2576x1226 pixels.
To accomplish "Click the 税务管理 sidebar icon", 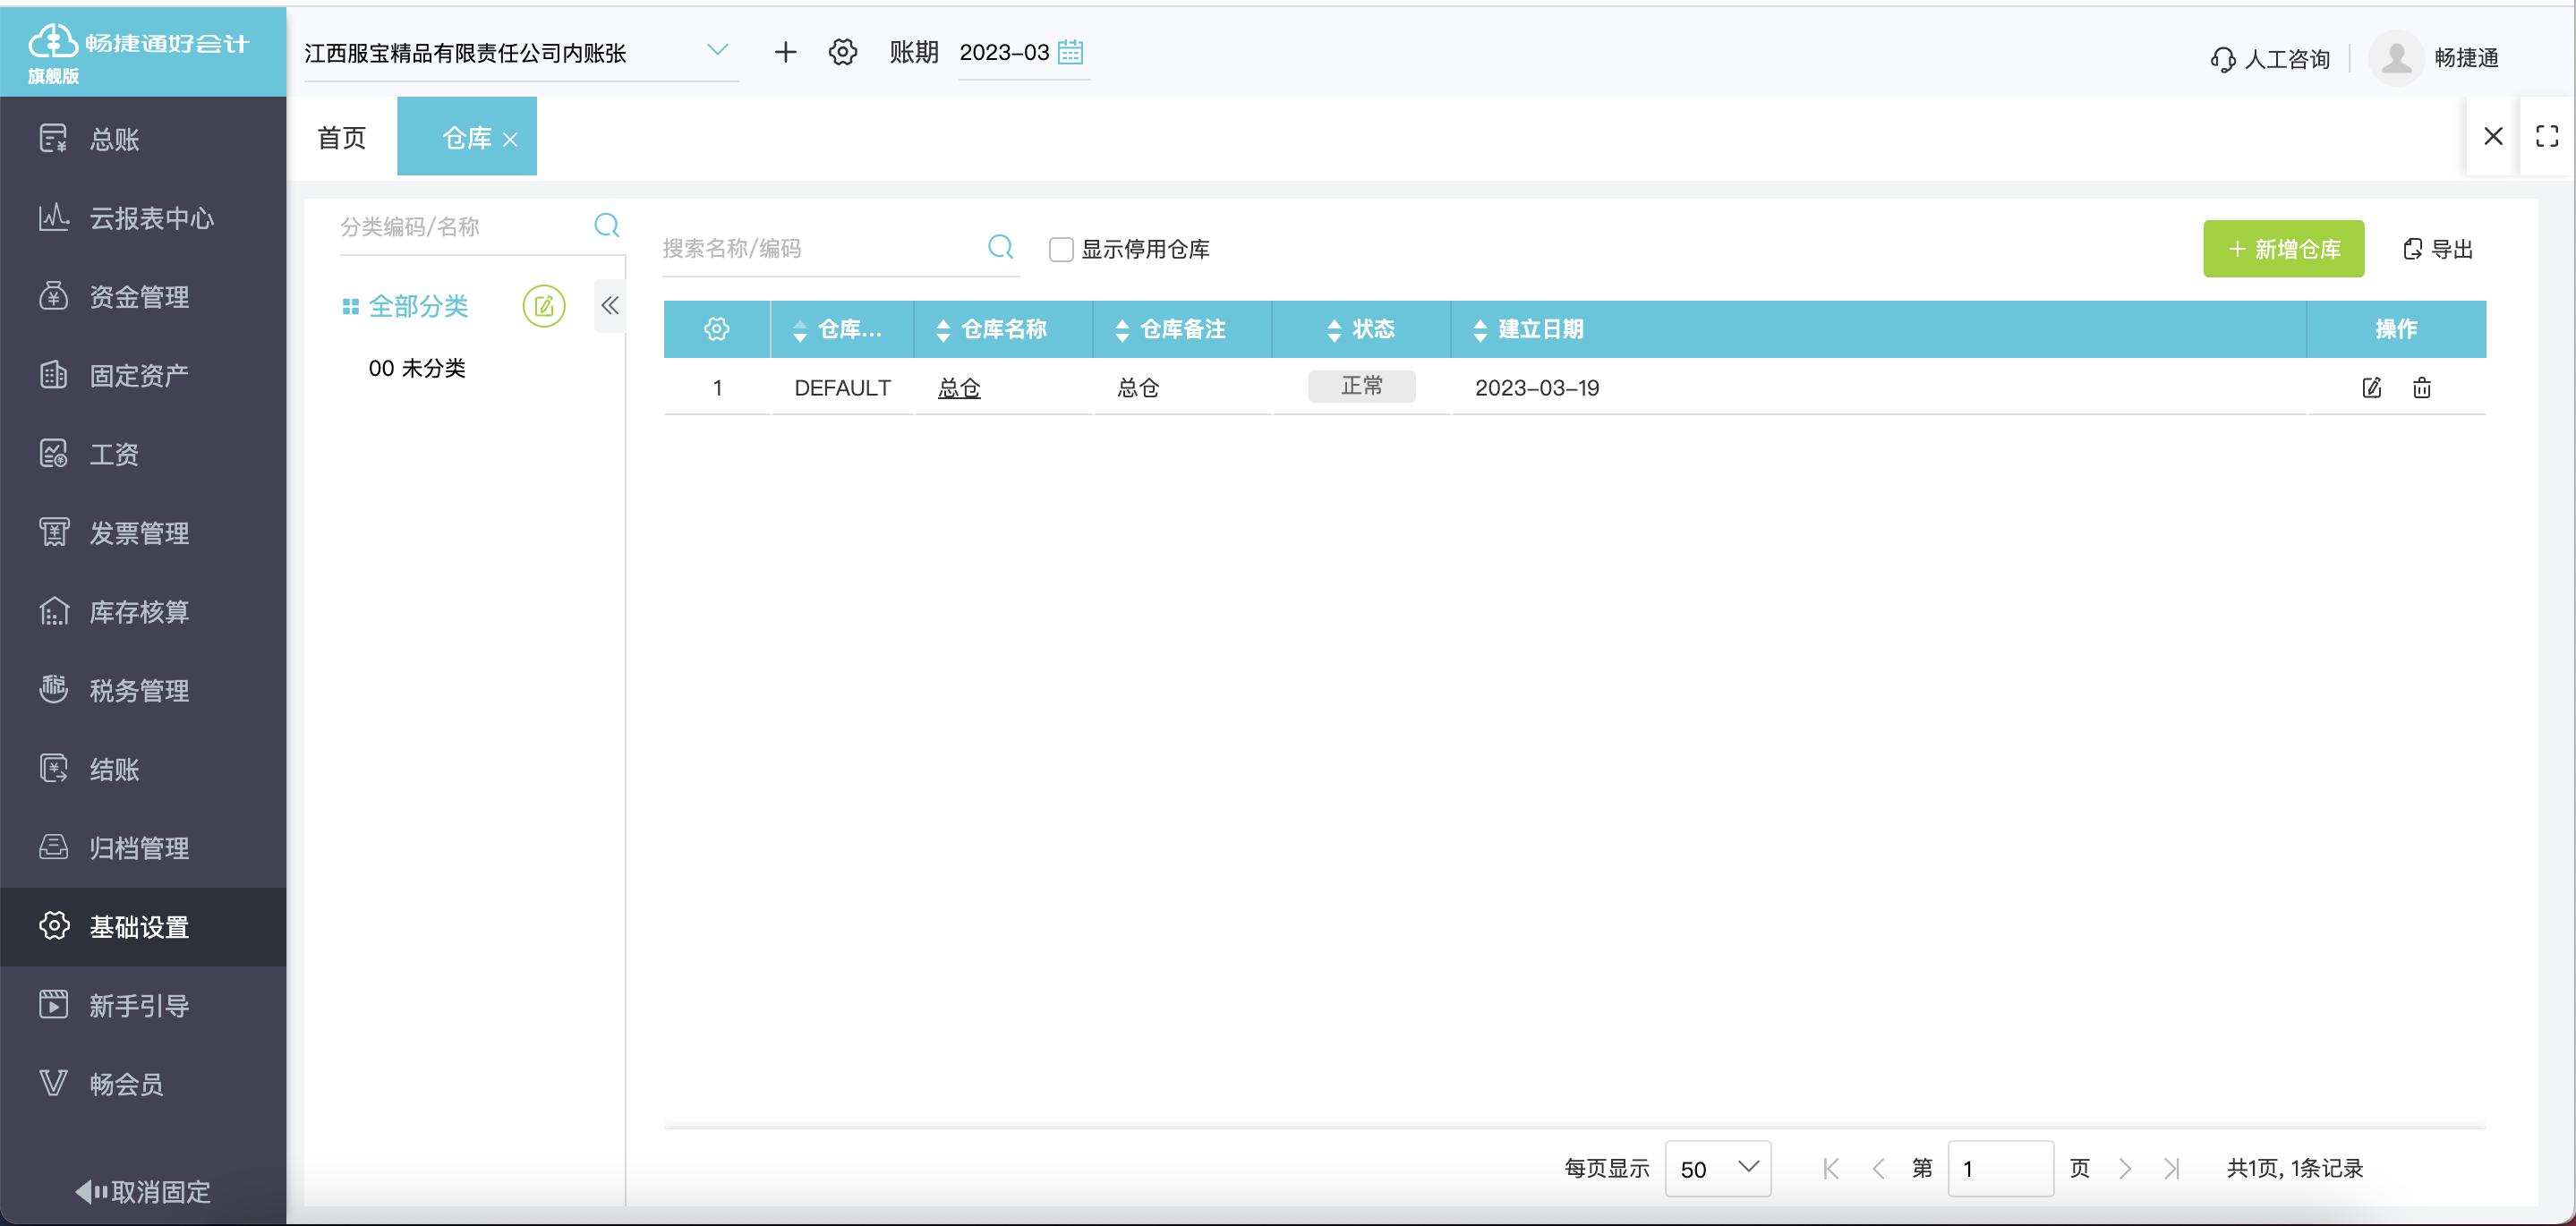I will pyautogui.click(x=143, y=688).
